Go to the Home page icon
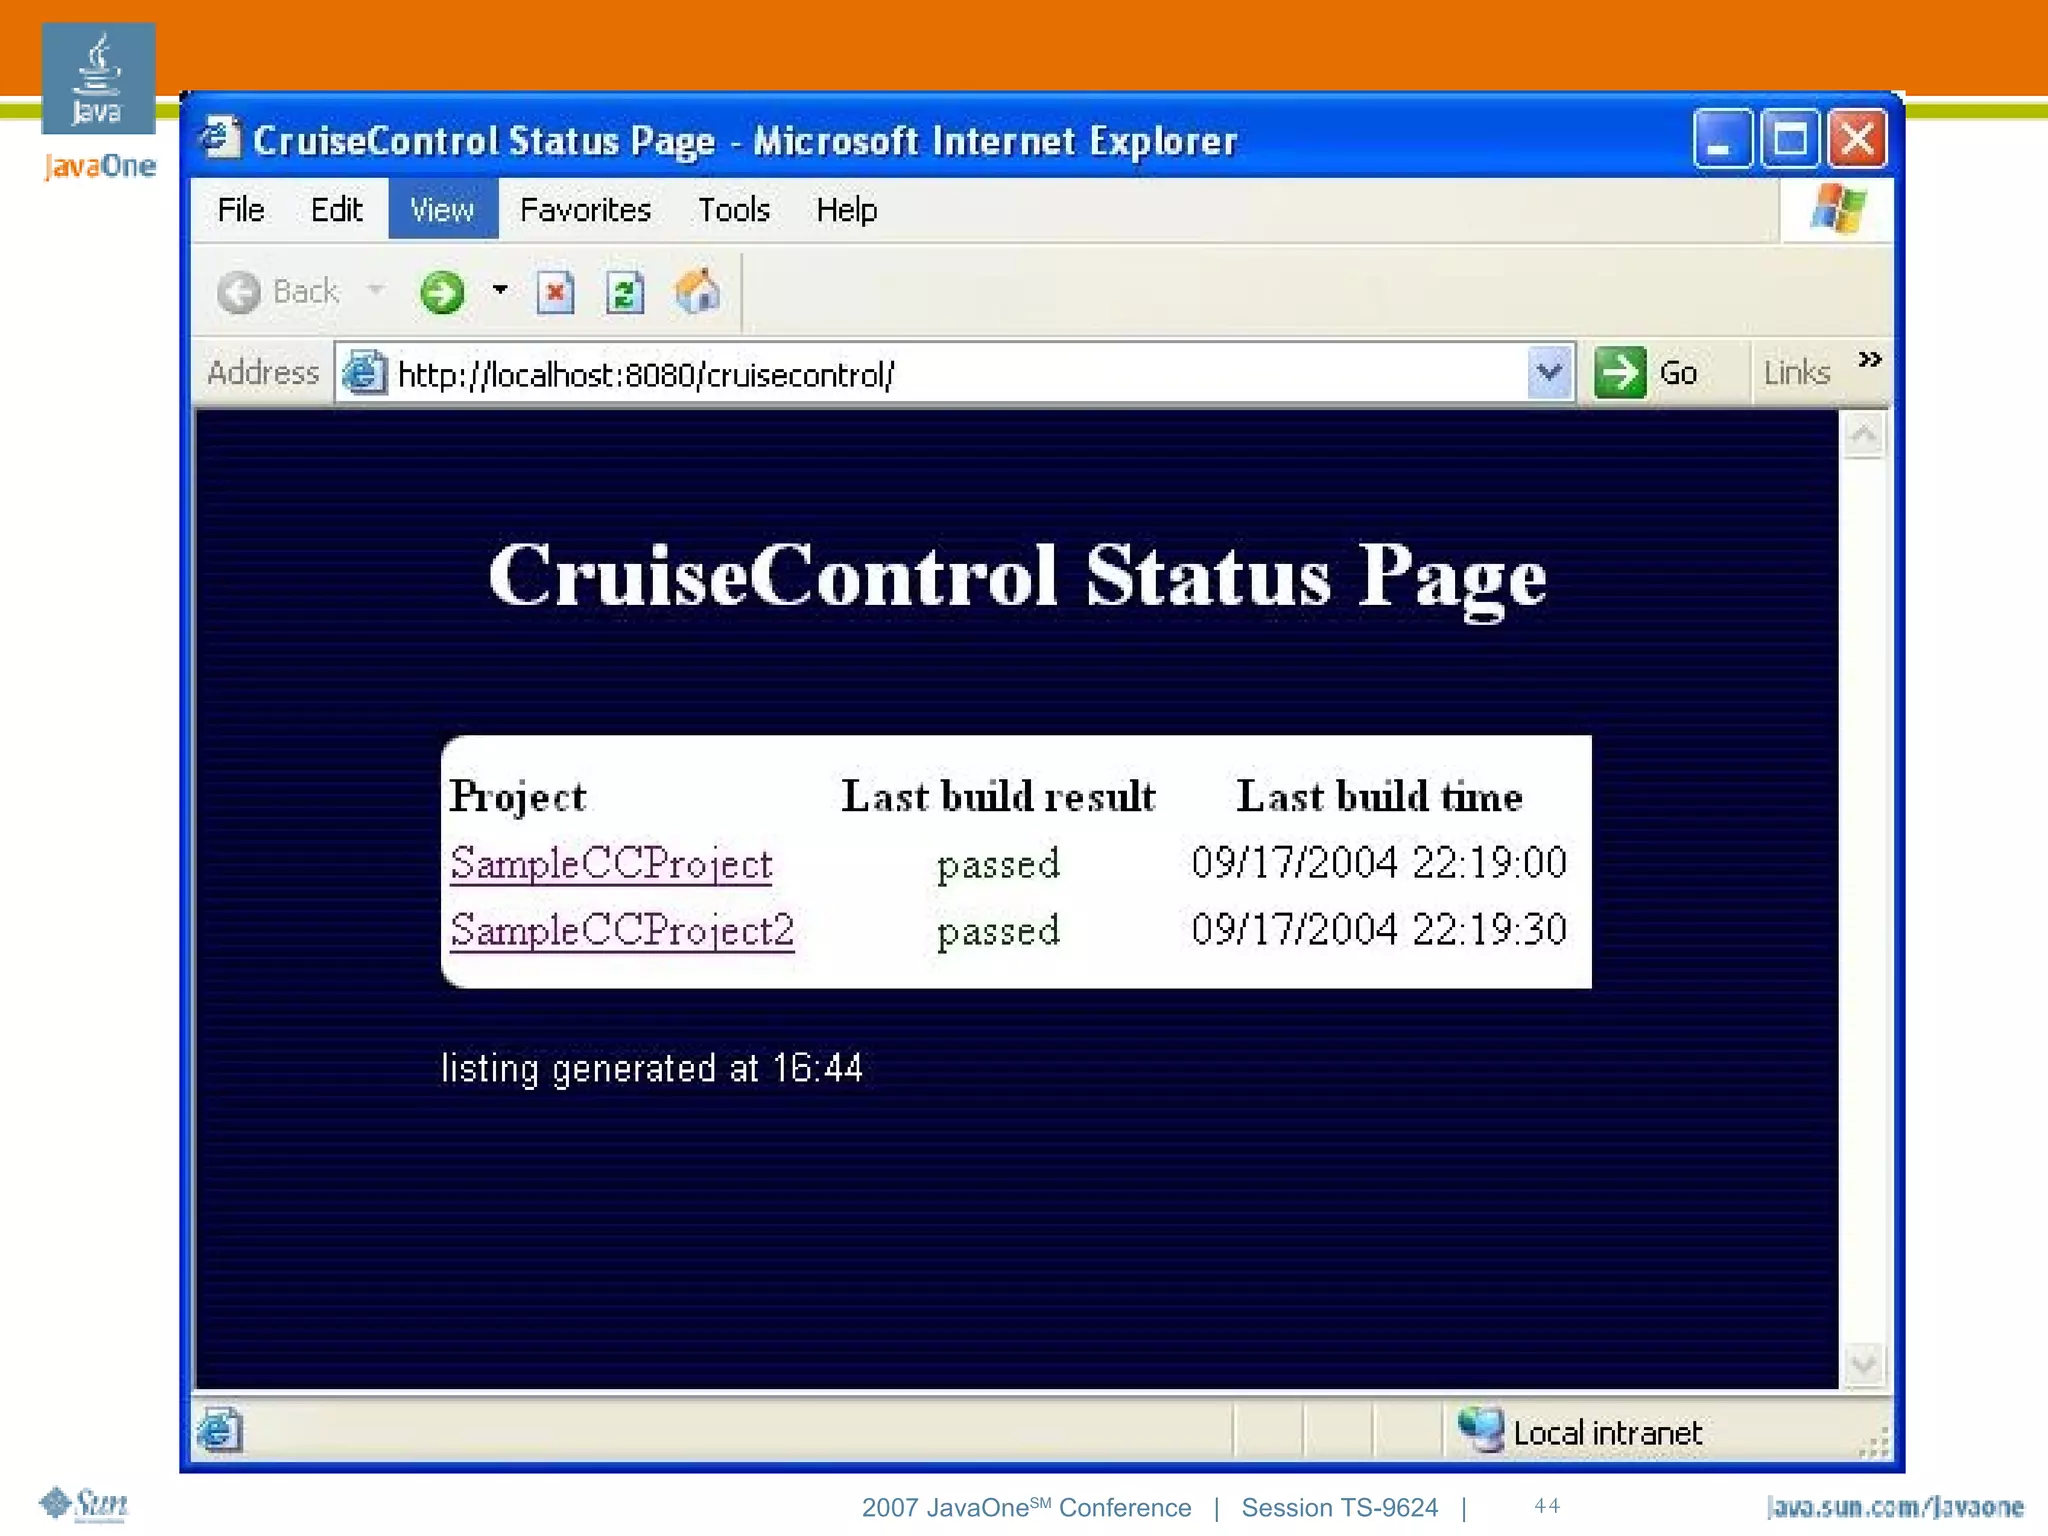Screen dimensions: 2048x1536 tap(697, 292)
